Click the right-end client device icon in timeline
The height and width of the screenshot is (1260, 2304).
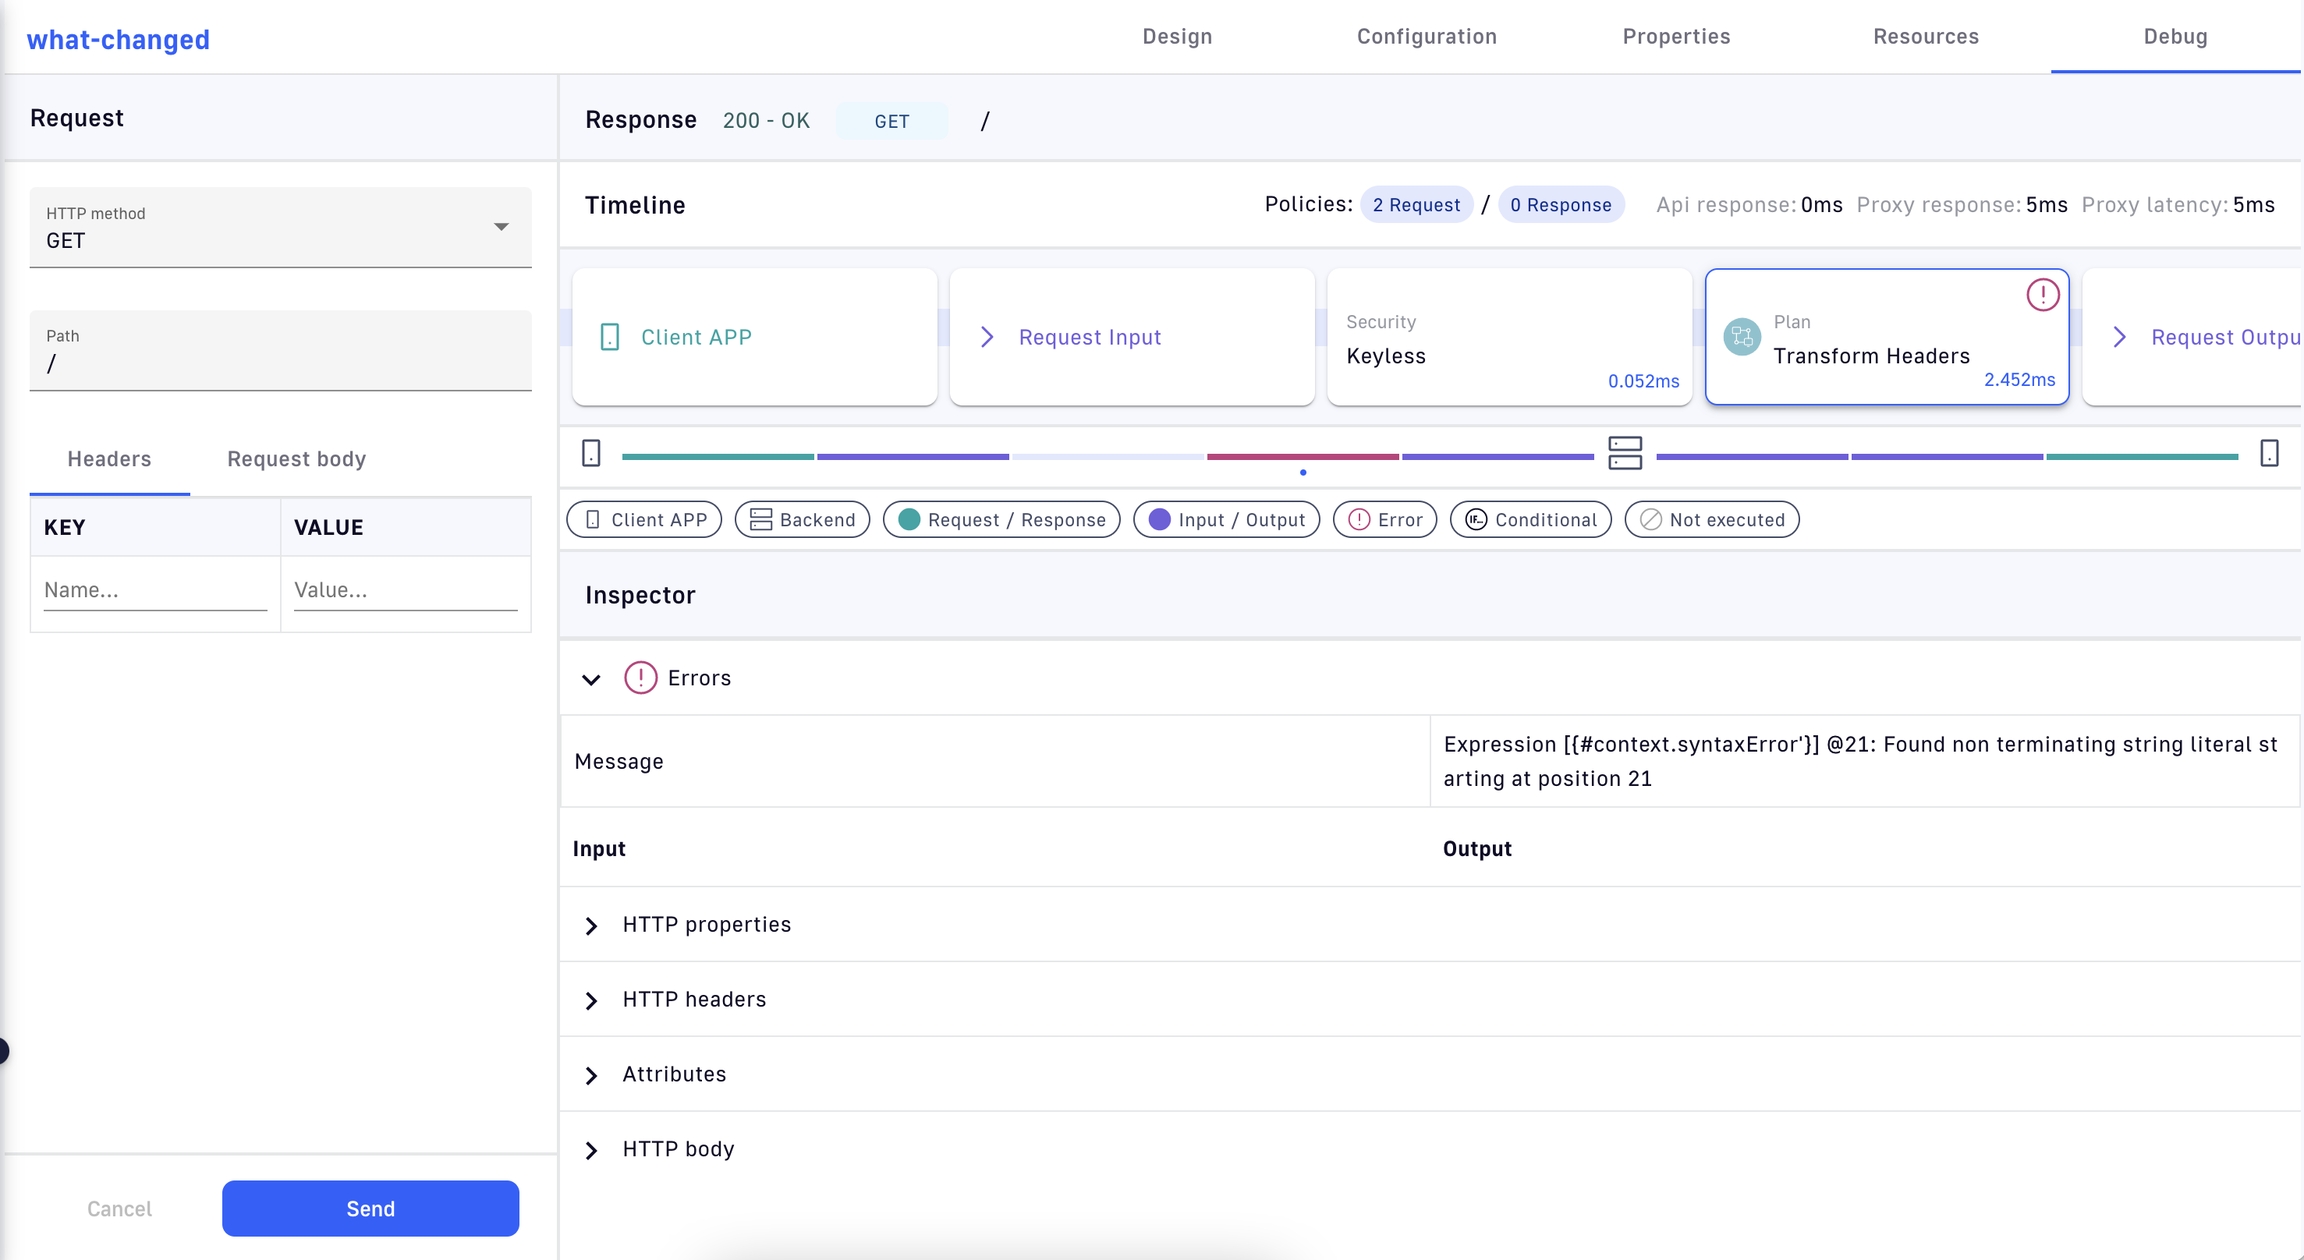coord(2269,453)
